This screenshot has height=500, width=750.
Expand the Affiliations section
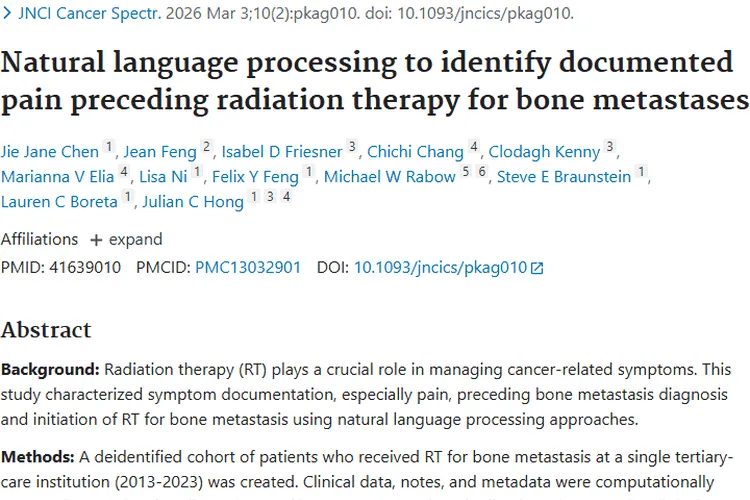[126, 239]
